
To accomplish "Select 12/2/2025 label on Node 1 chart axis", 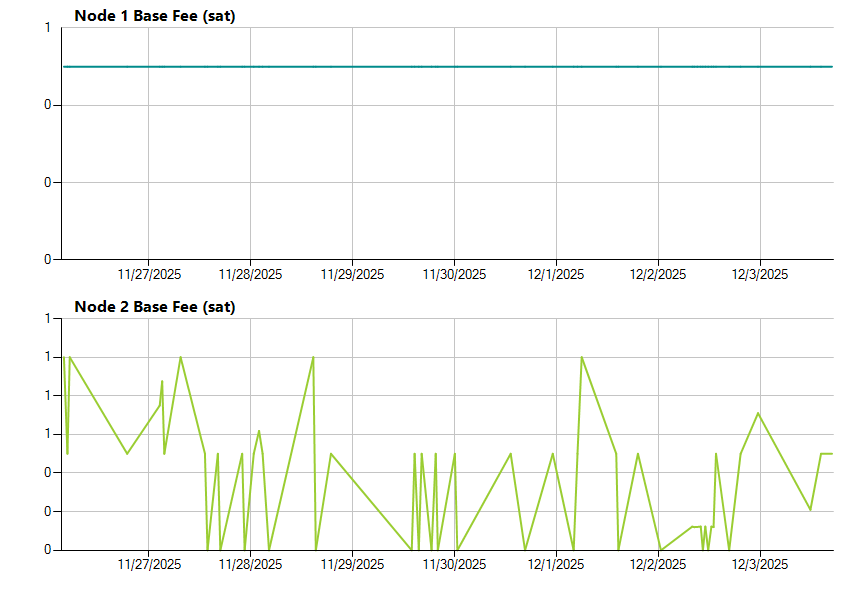I will click(x=658, y=274).
